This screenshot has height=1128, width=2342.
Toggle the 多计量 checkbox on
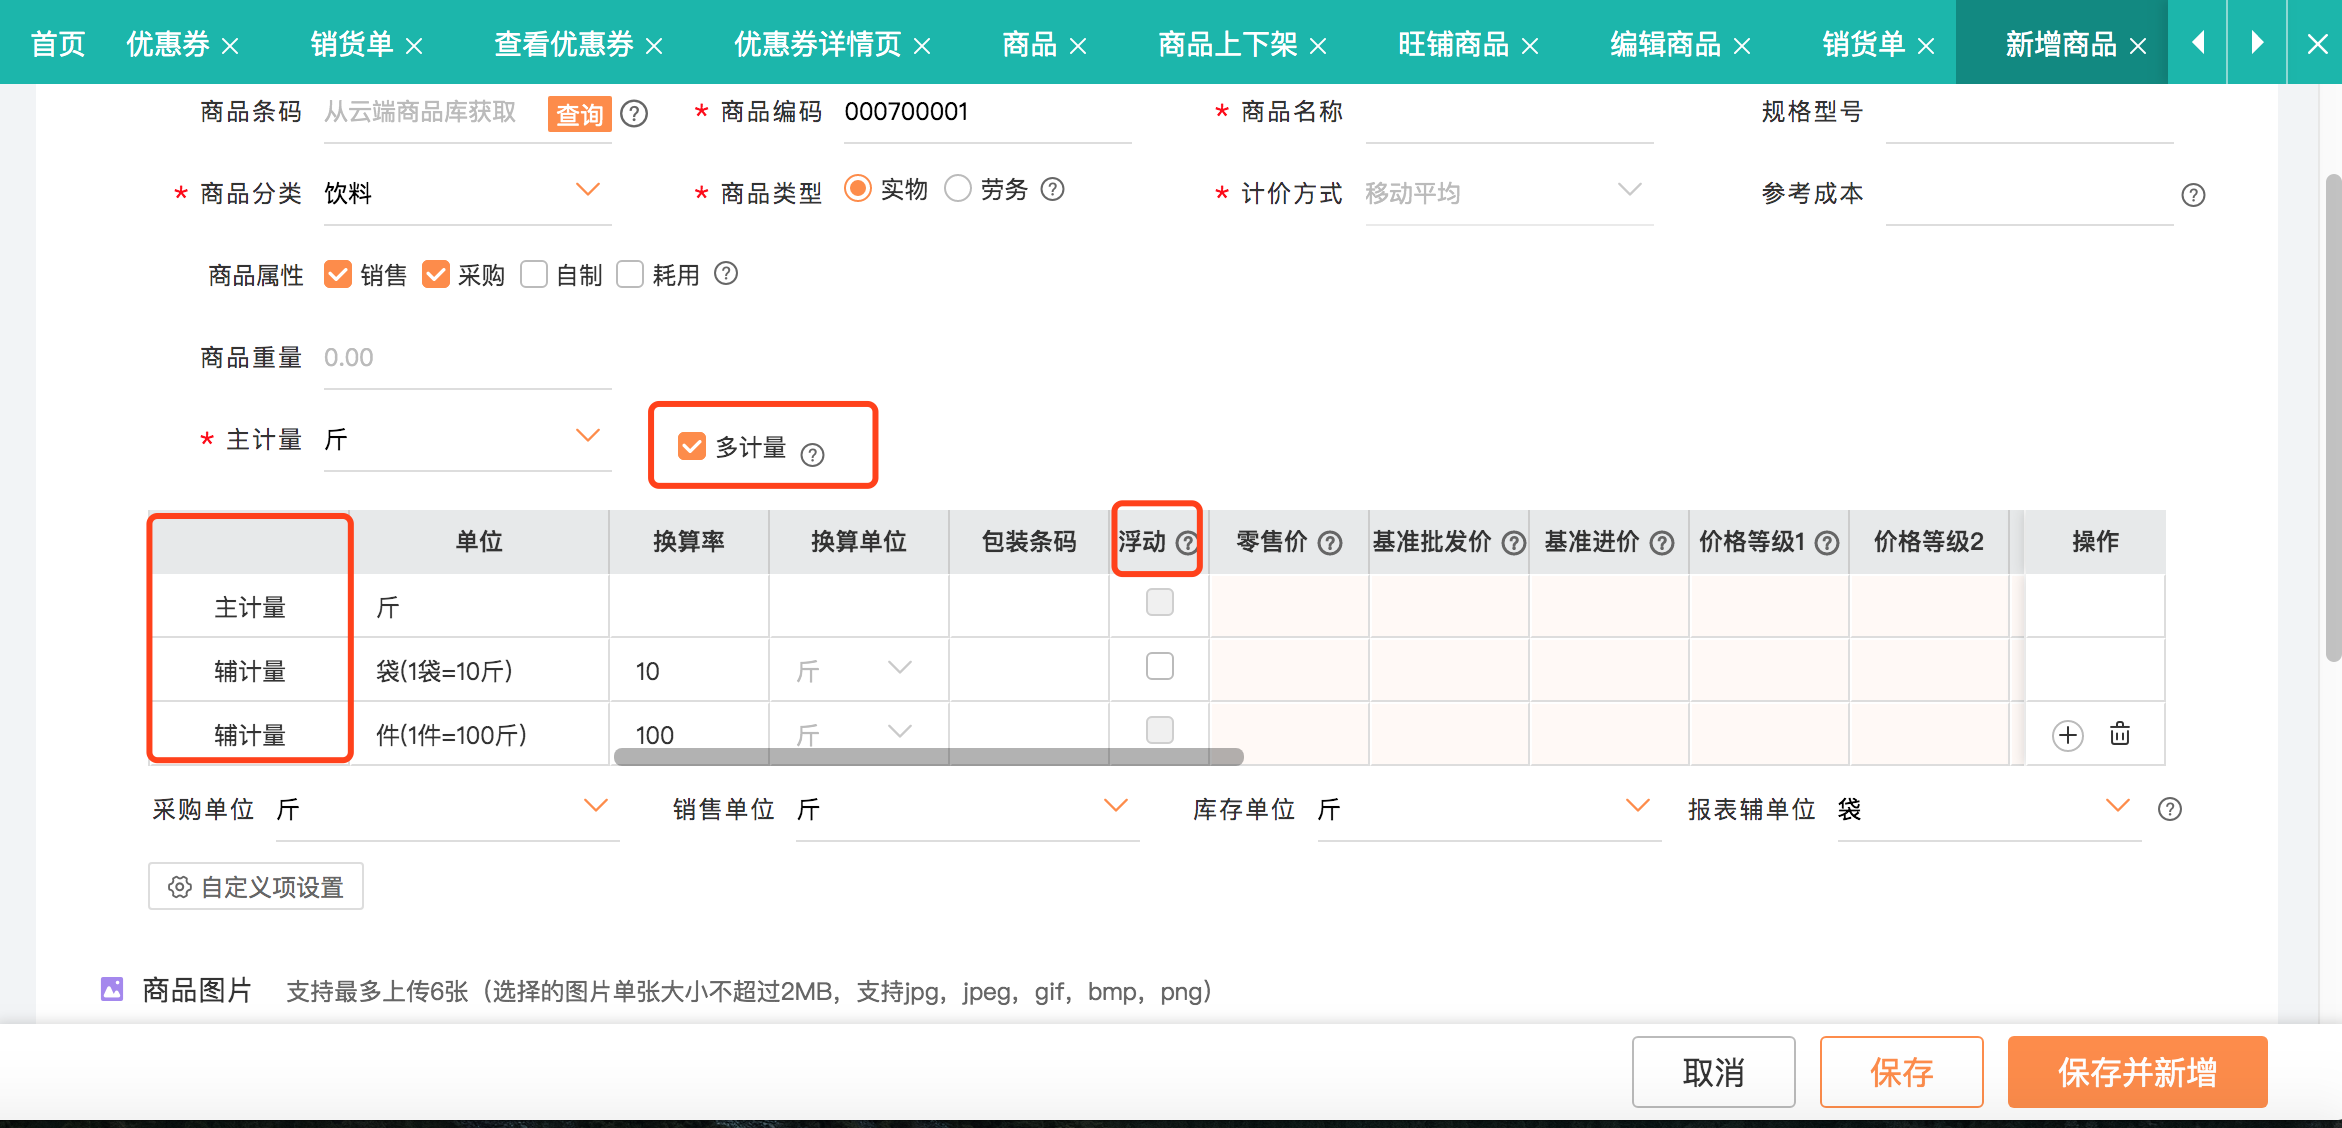(692, 448)
